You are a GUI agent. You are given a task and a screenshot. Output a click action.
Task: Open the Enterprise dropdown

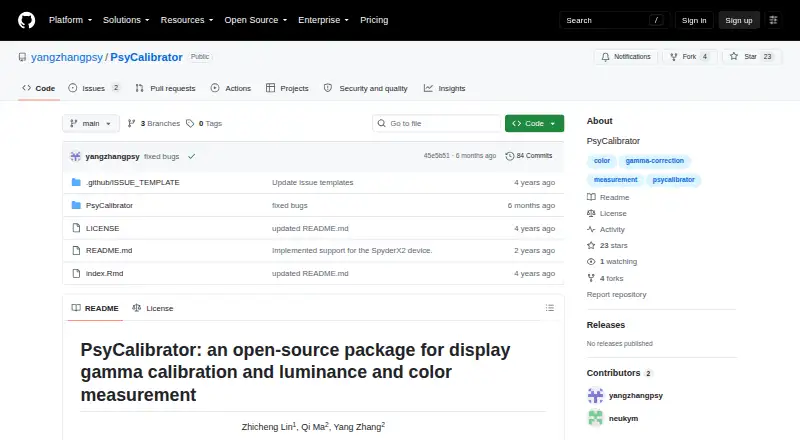click(323, 20)
